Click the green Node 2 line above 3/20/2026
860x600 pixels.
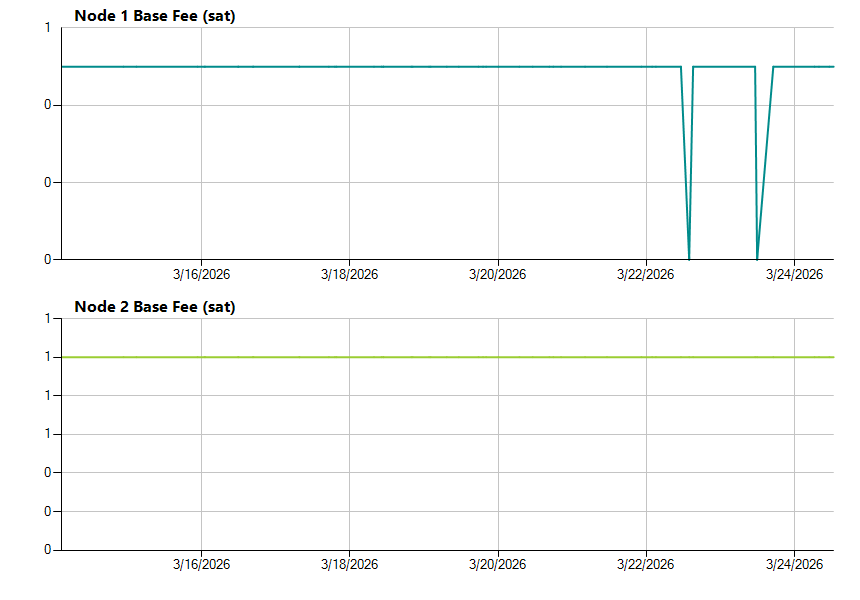coord(498,357)
